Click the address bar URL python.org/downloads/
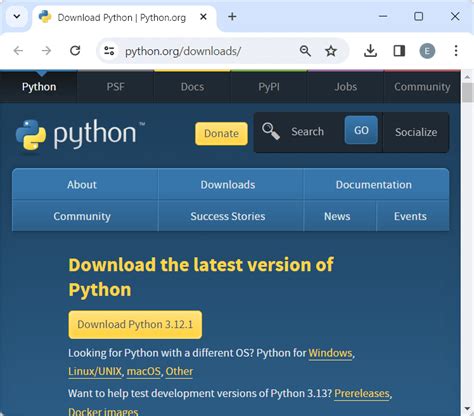474x416 pixels. click(183, 51)
